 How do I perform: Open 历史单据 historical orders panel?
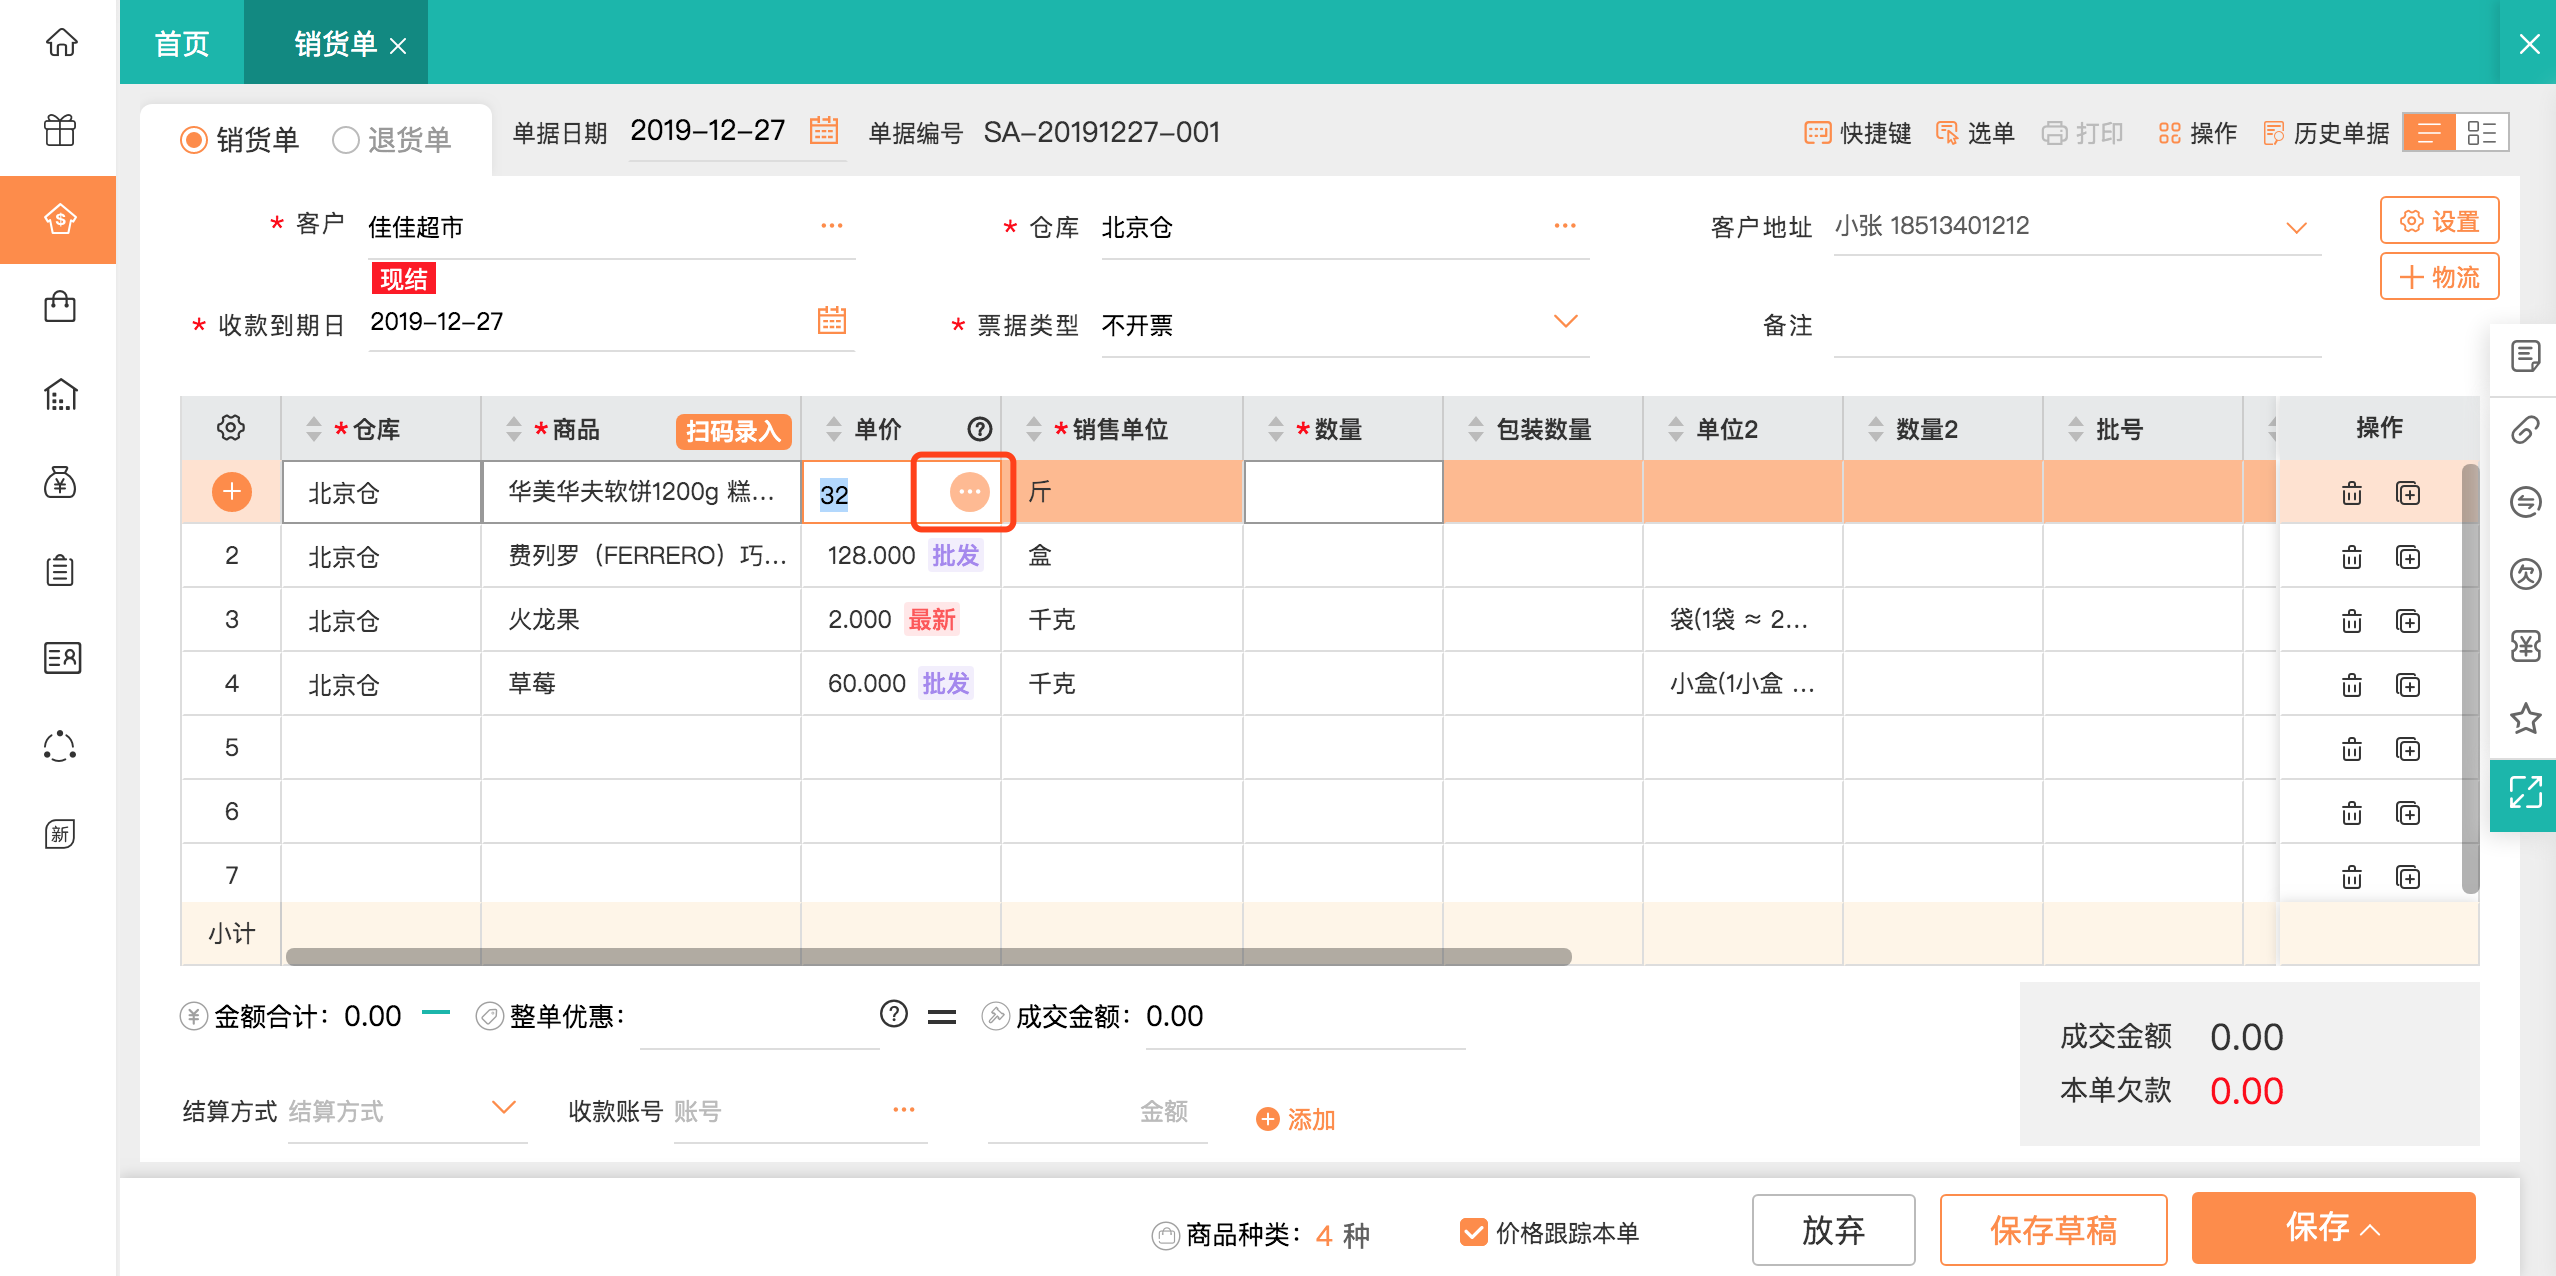(2329, 134)
